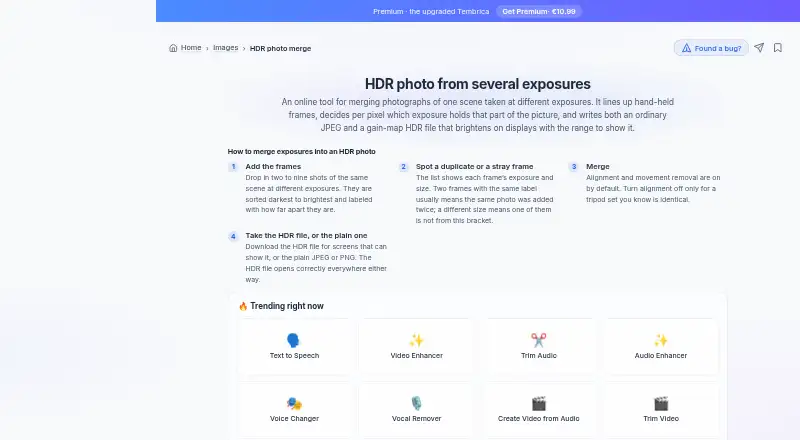Open the Text to Speech tool
The image size is (800, 440).
(294, 347)
